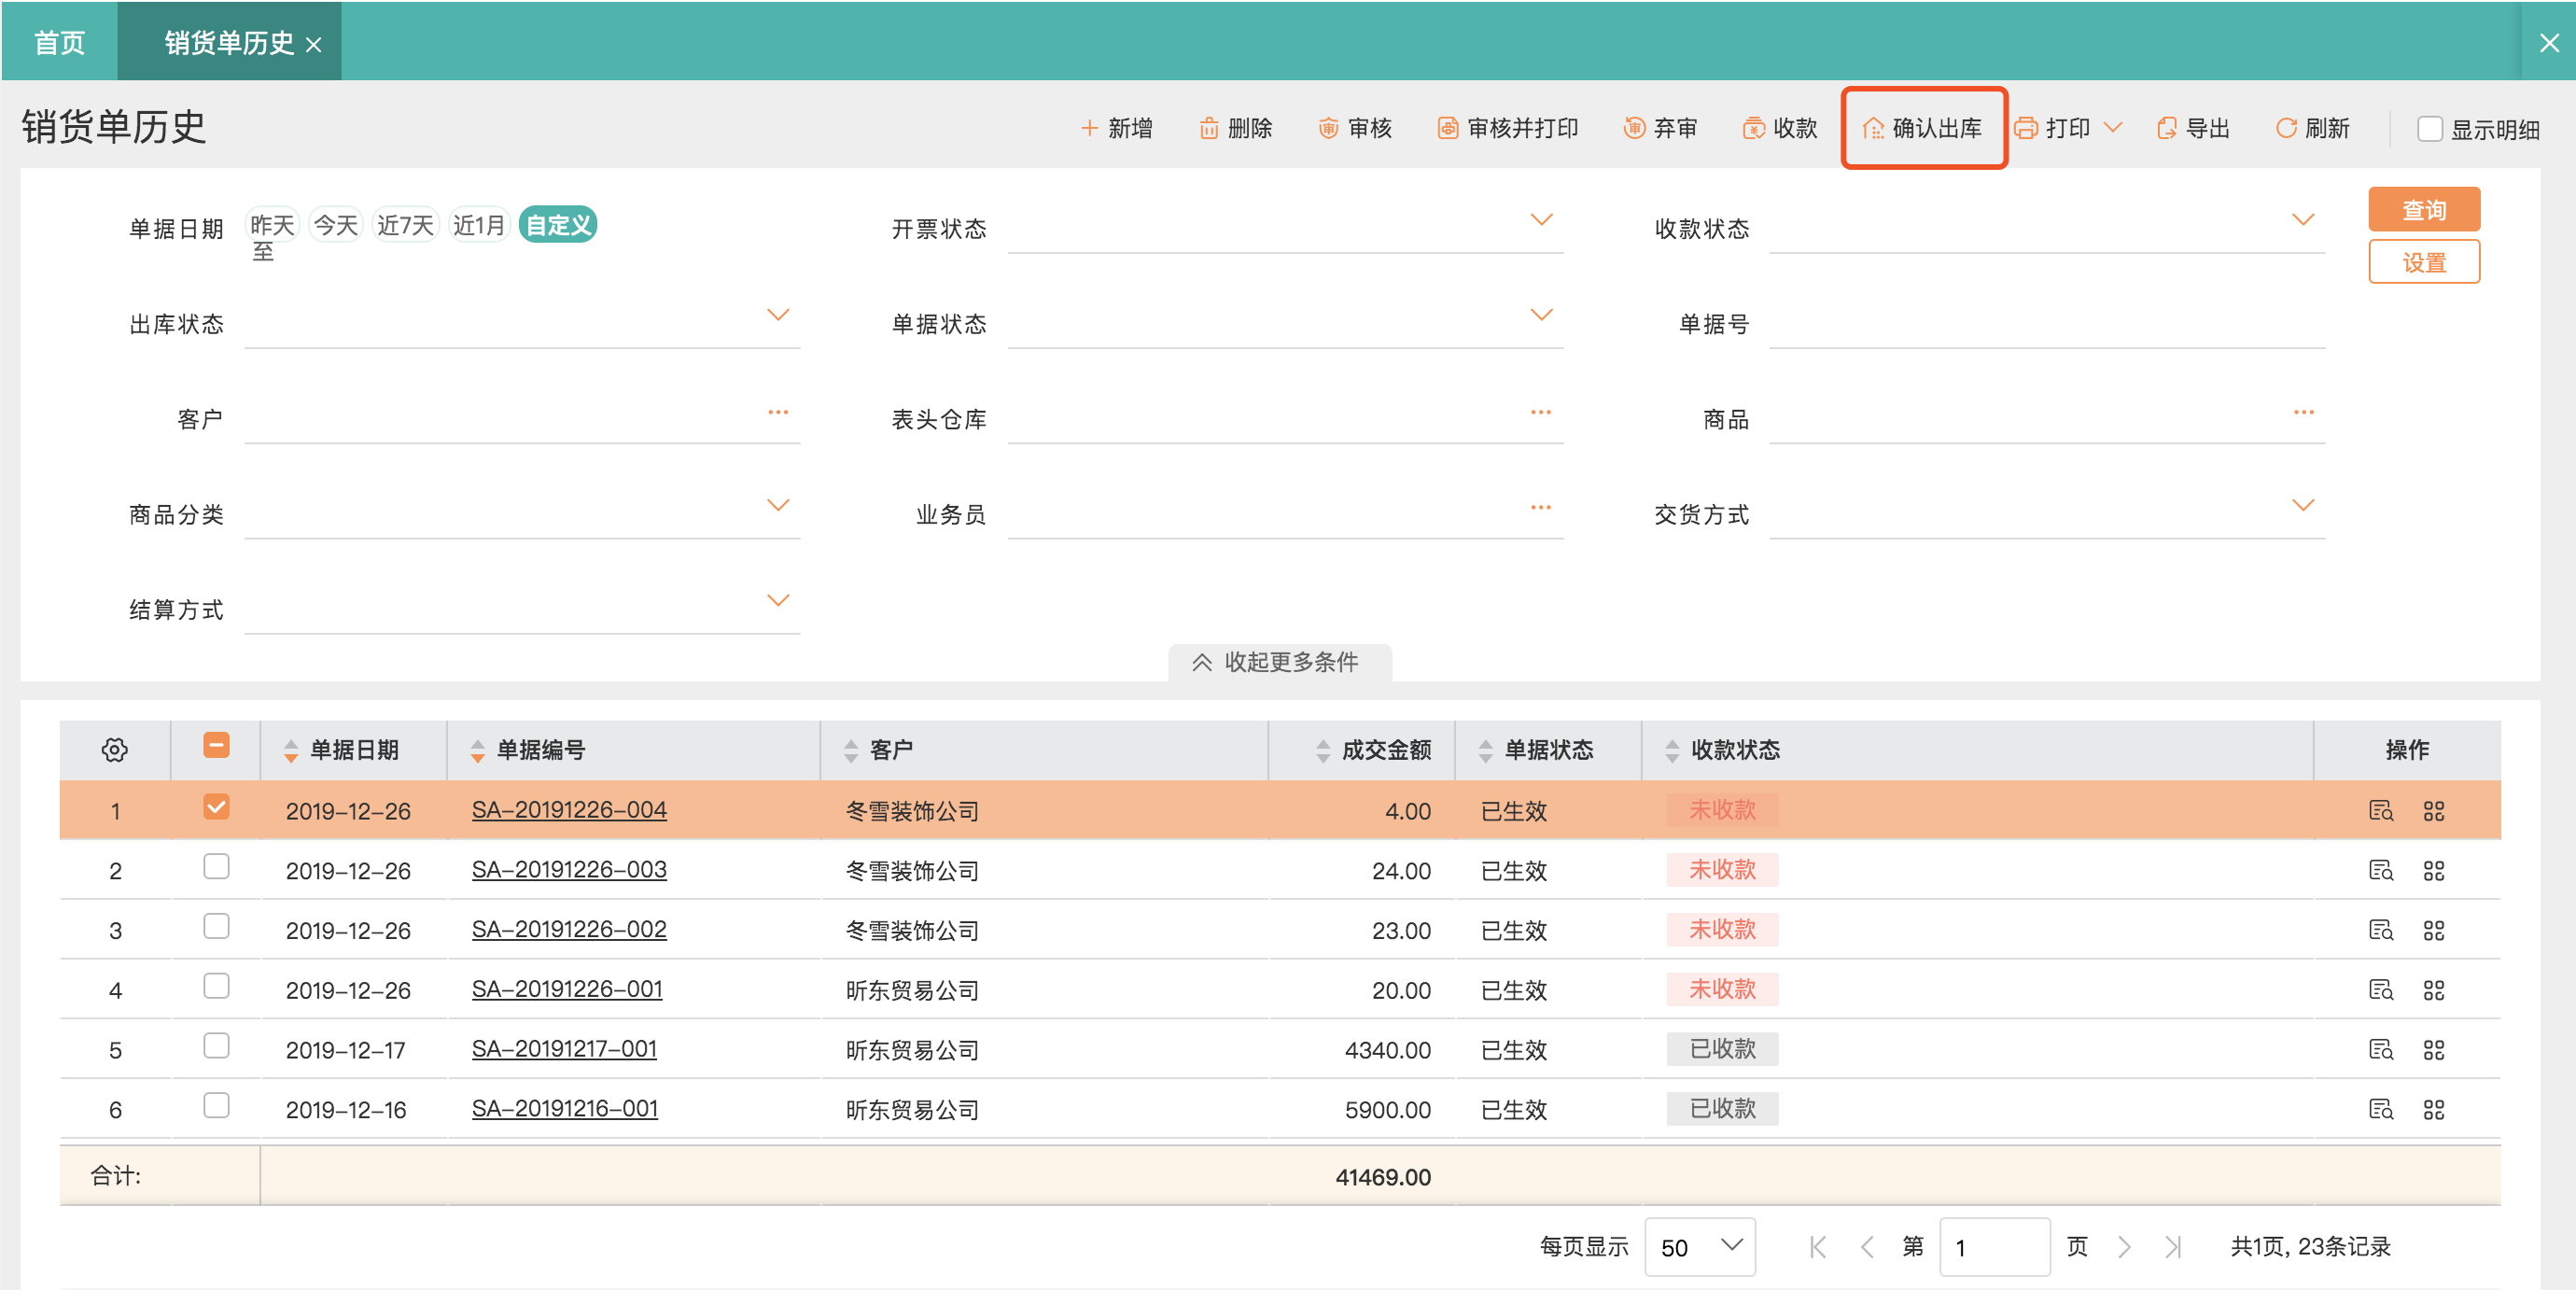Check the checkbox for row 1 SA-20191226-004
This screenshot has height=1290, width=2576.
pos(216,806)
